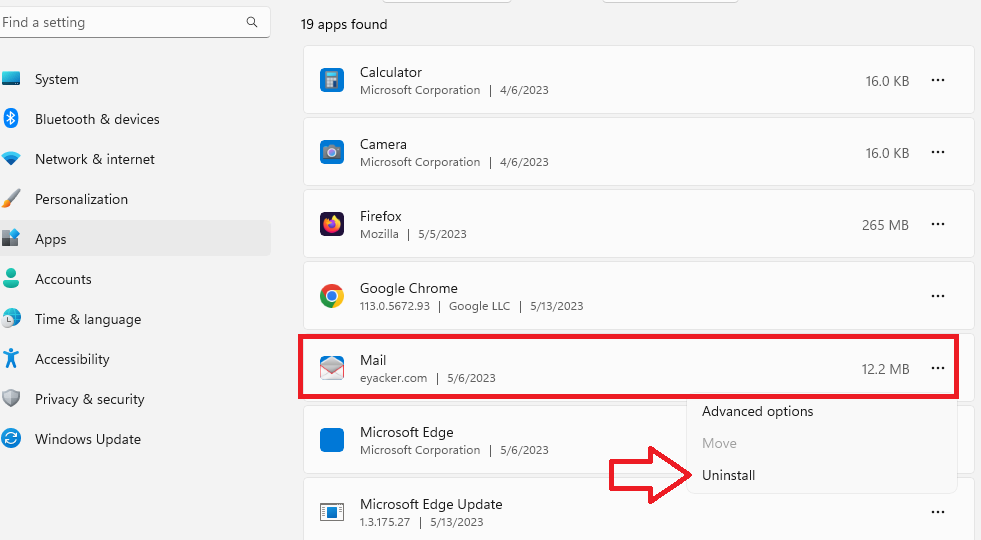Click the Privacy & security shield icon
This screenshot has height=540, width=981.
pyautogui.click(x=11, y=398)
